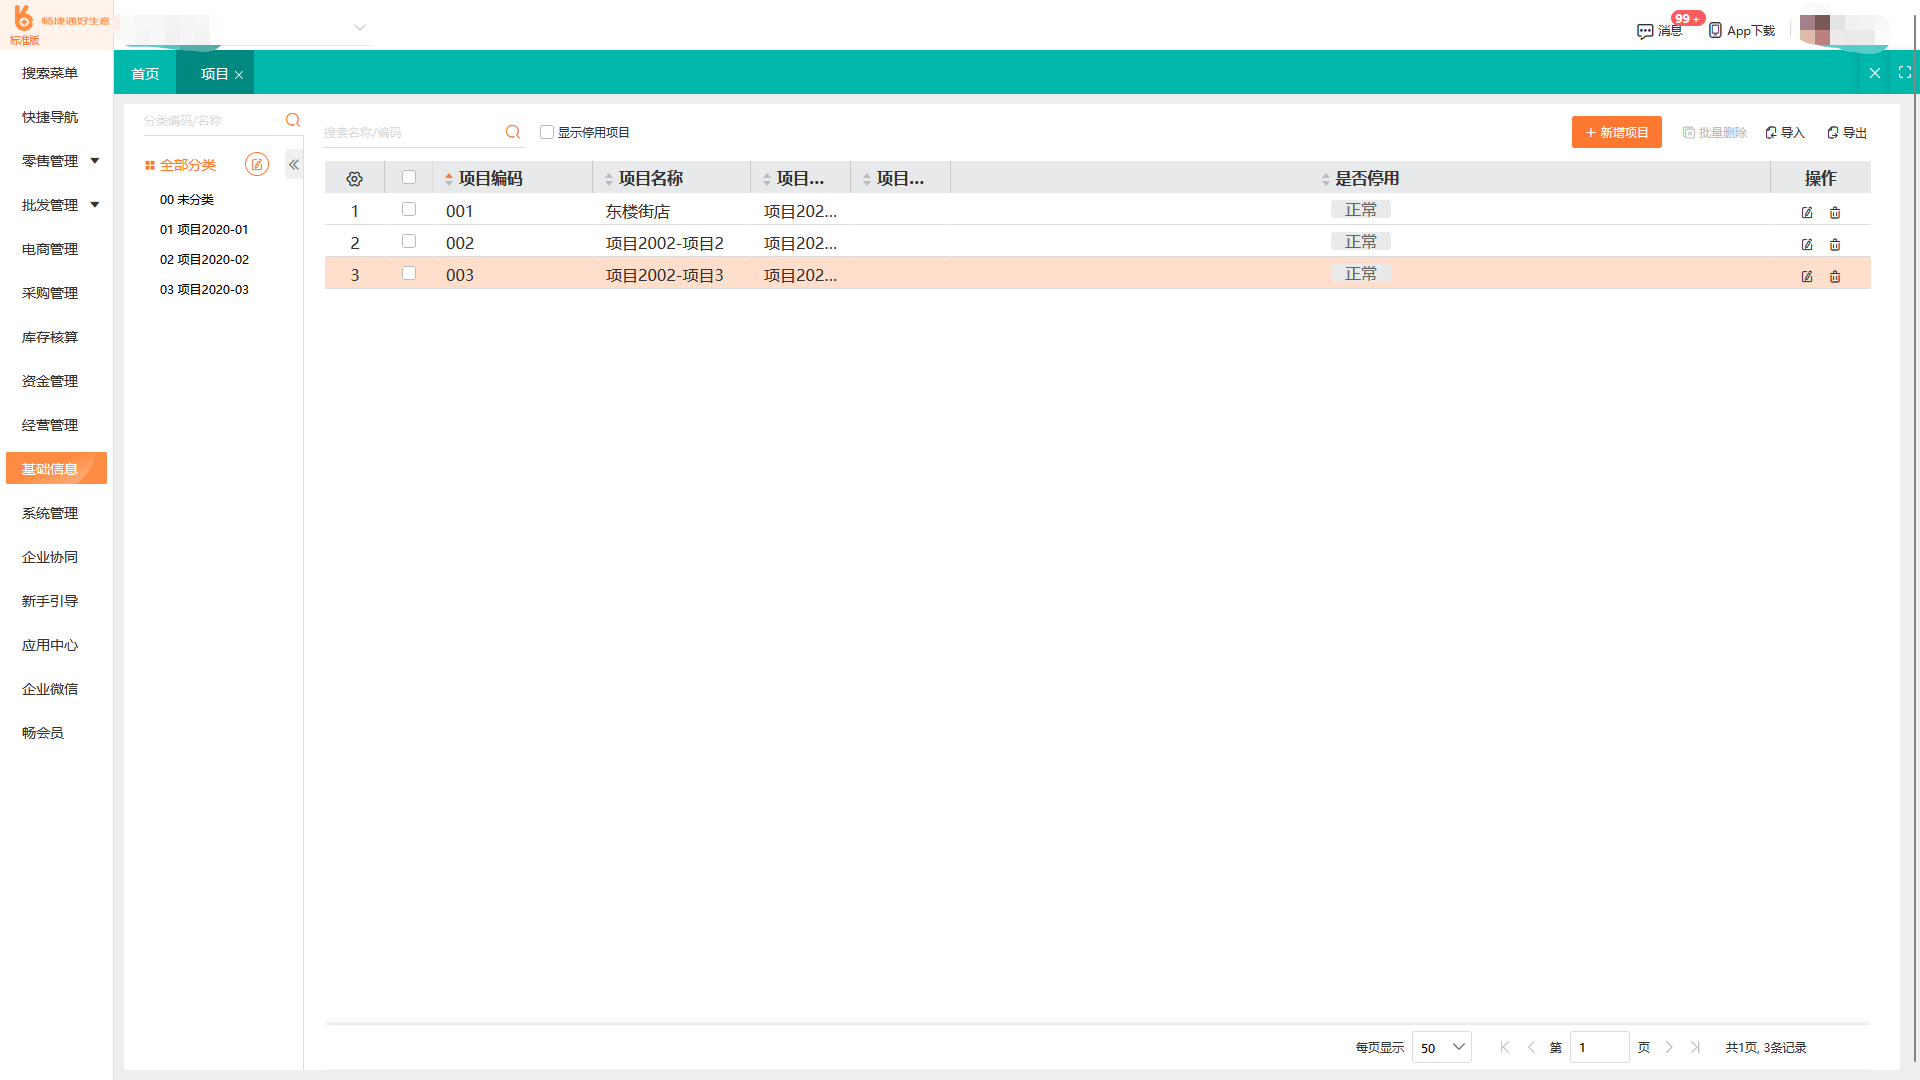This screenshot has width=1920, height=1080.
Task: Click the delete icon for project 002
Action: pyautogui.click(x=1836, y=243)
